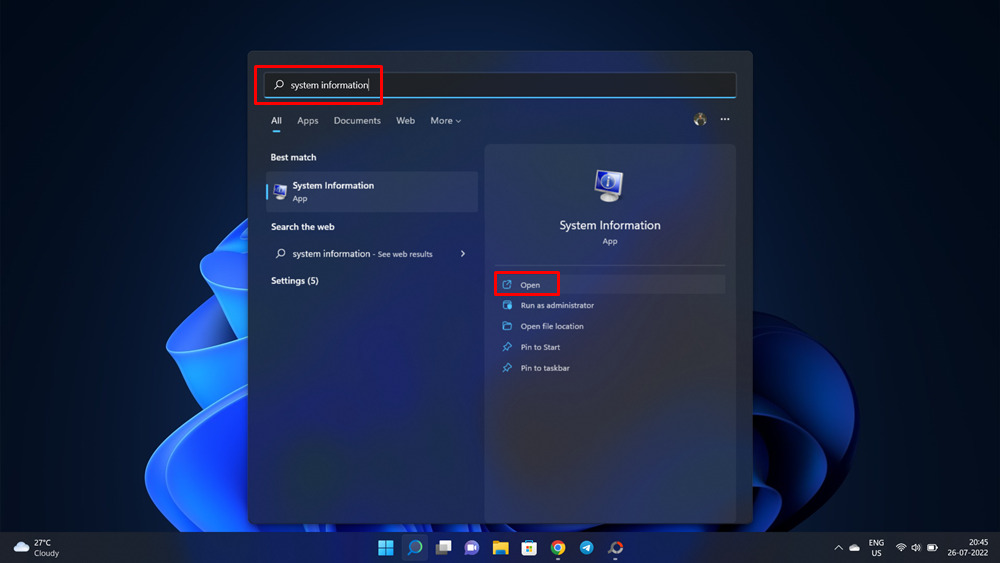Viewport: 1000px width, 563px height.
Task: Select the System Information best match result
Action: click(372, 191)
